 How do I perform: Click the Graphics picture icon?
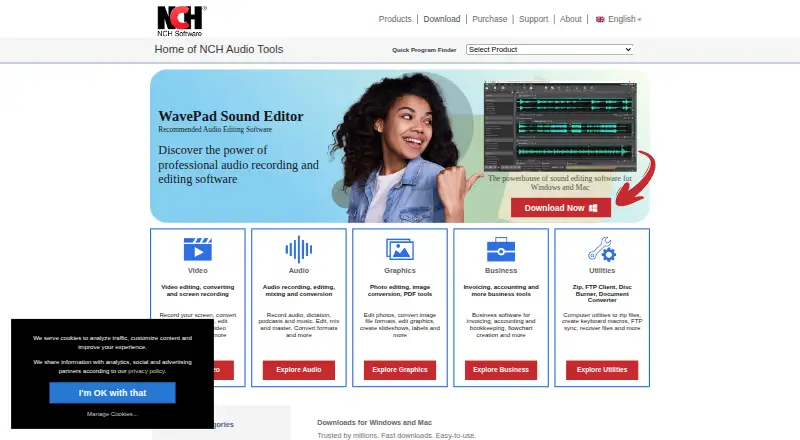point(399,250)
